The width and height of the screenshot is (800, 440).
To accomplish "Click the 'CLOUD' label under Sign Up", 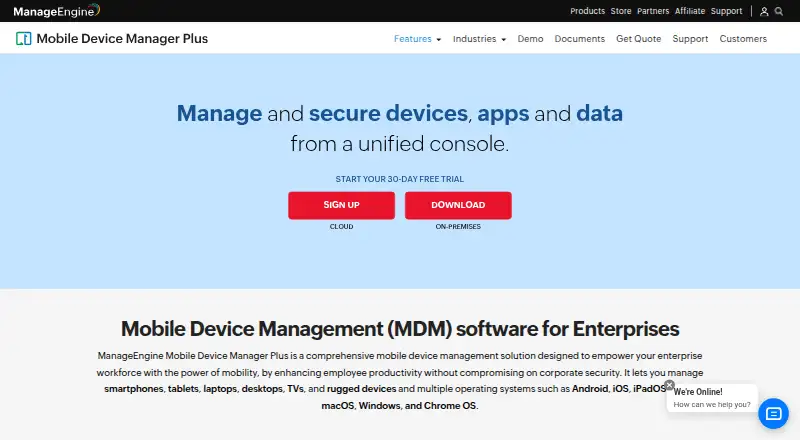I will click(341, 227).
